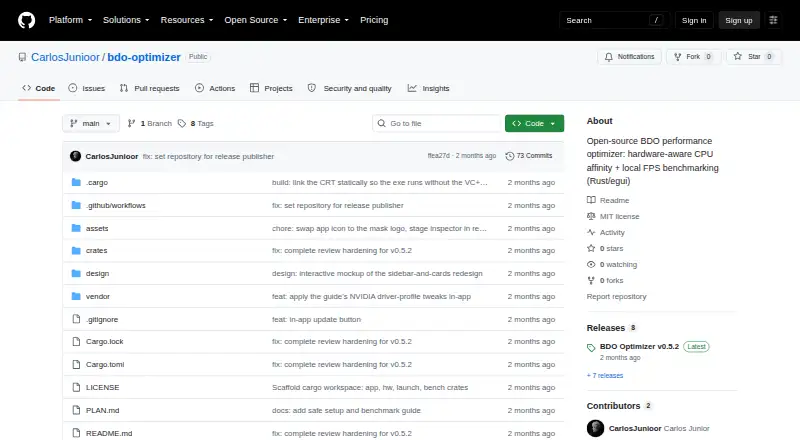Open the latest commit message about release publisher
800x440 pixels.
[x=208, y=156]
